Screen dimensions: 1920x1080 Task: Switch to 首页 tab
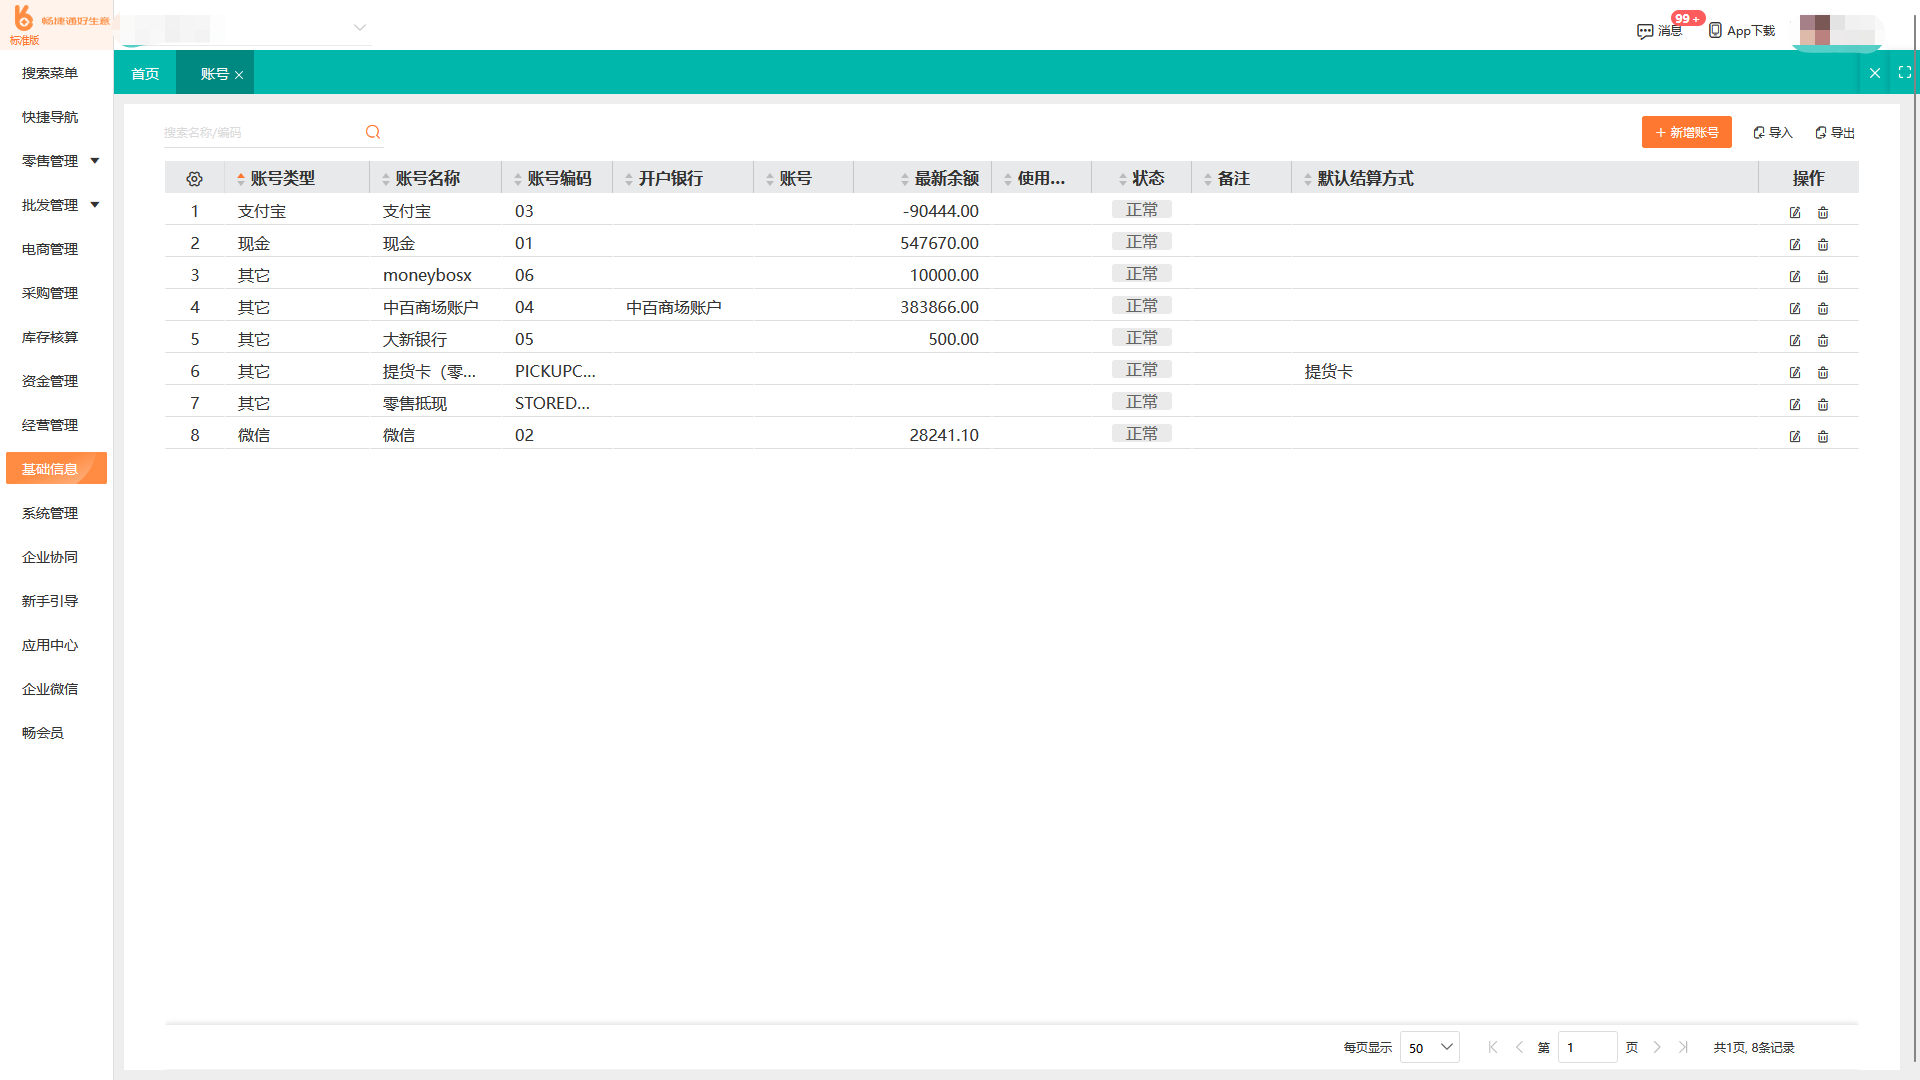(x=145, y=74)
